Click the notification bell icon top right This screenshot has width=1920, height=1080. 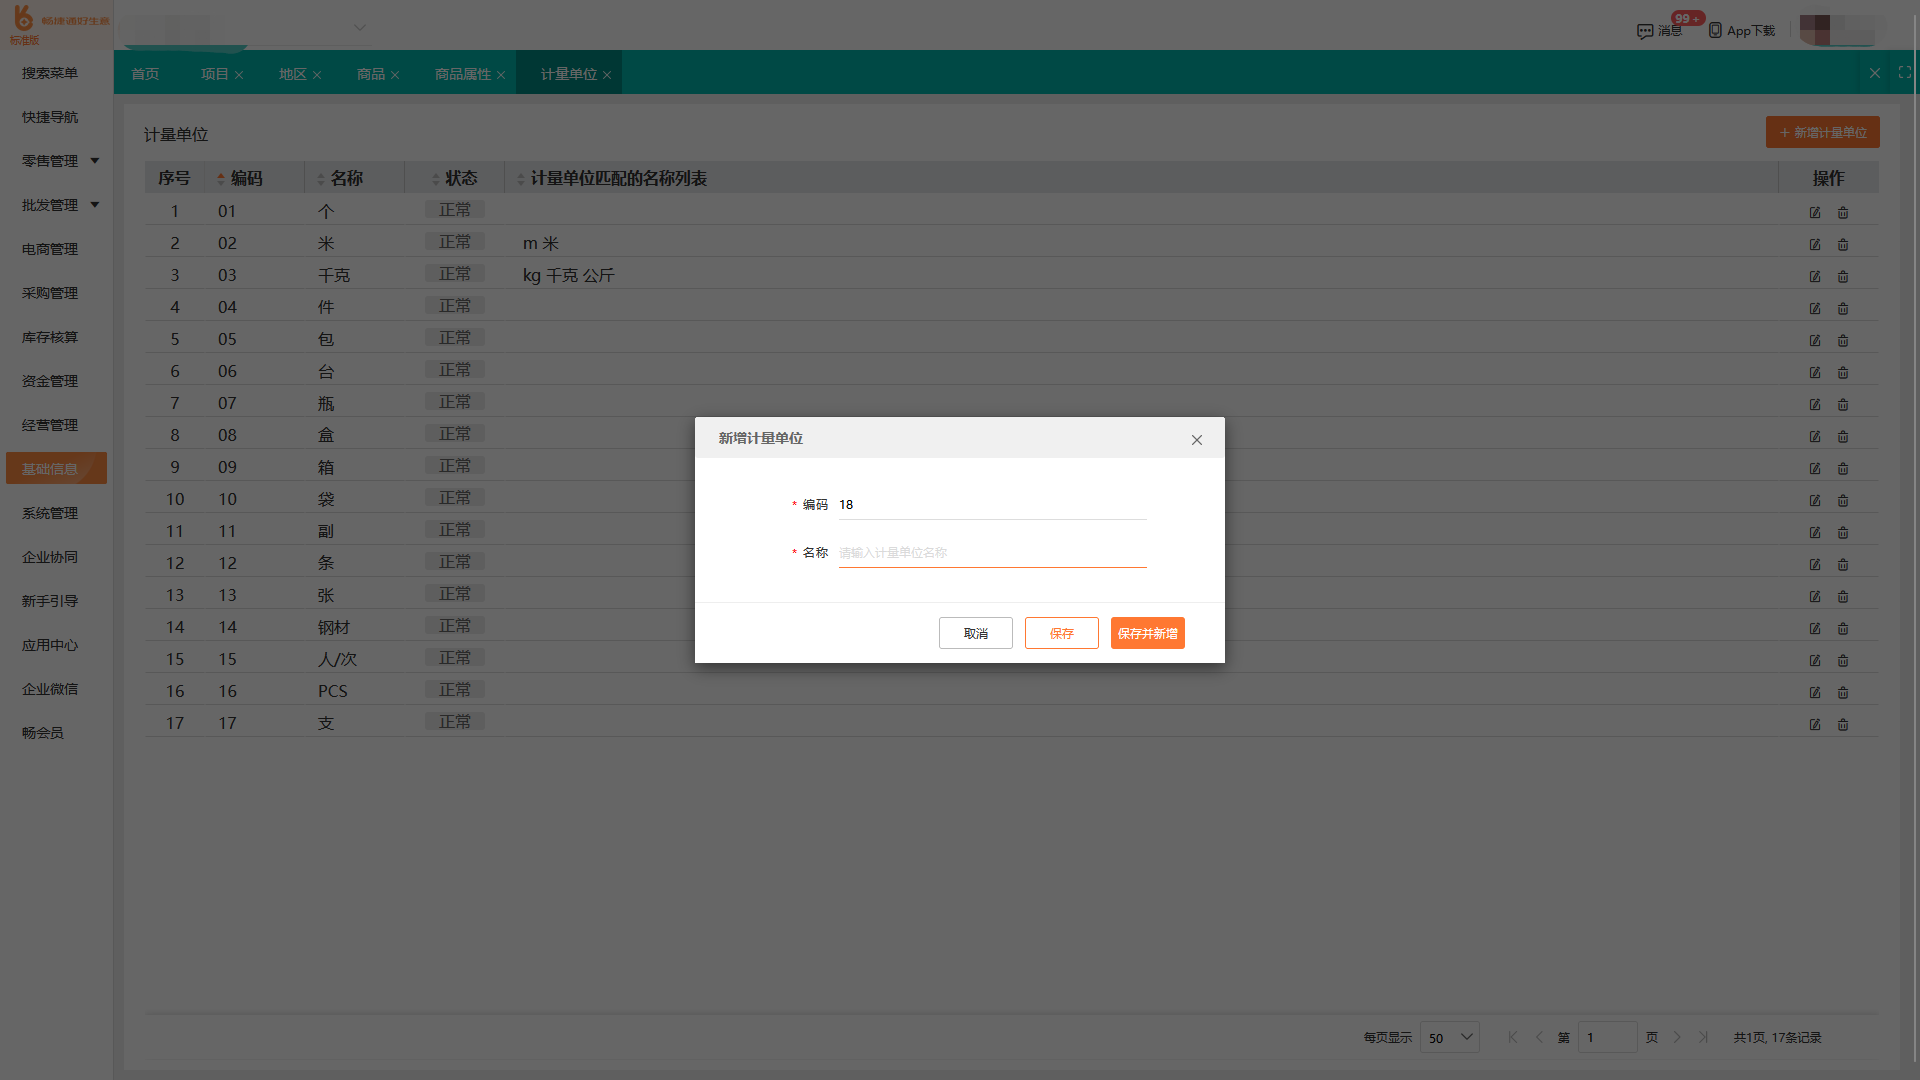point(1660,29)
